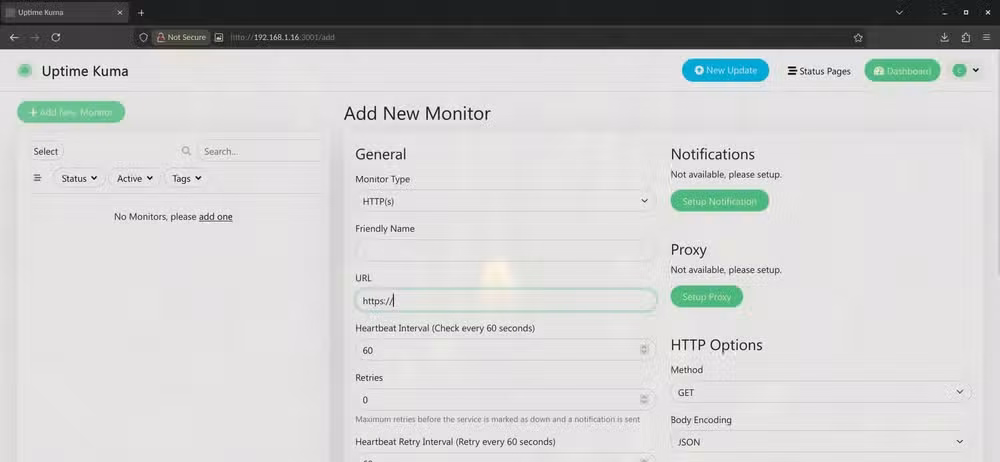
Task: Click the 'Maximum retries before the service' help text
Action: click(497, 419)
